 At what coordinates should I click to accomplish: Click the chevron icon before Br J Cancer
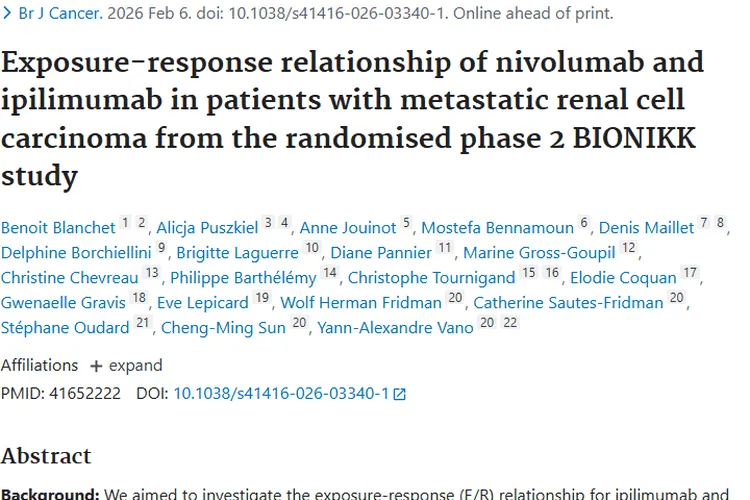click(7, 13)
